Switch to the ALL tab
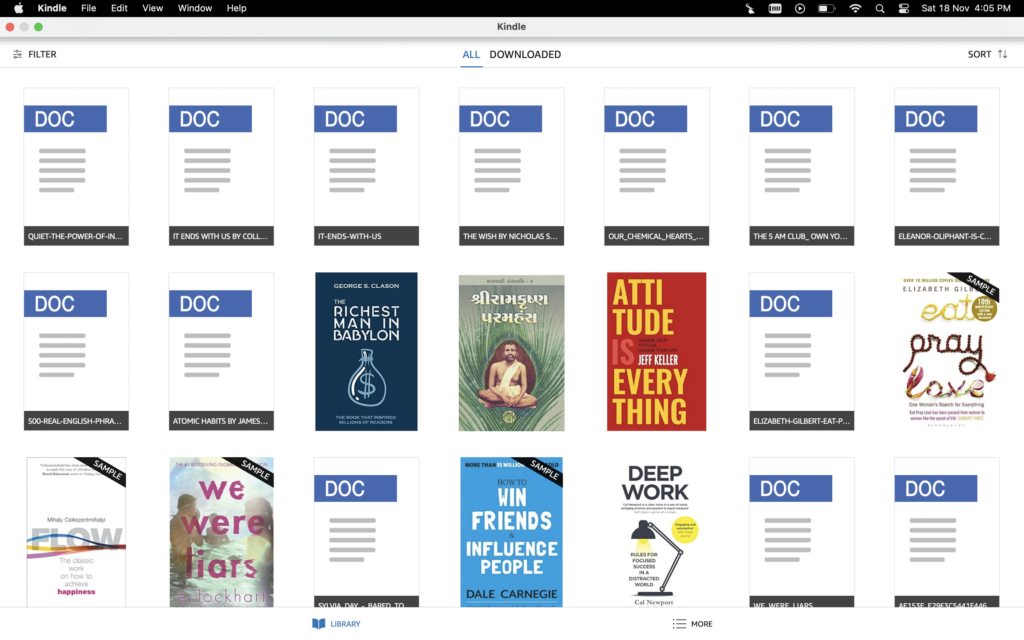 (x=471, y=54)
